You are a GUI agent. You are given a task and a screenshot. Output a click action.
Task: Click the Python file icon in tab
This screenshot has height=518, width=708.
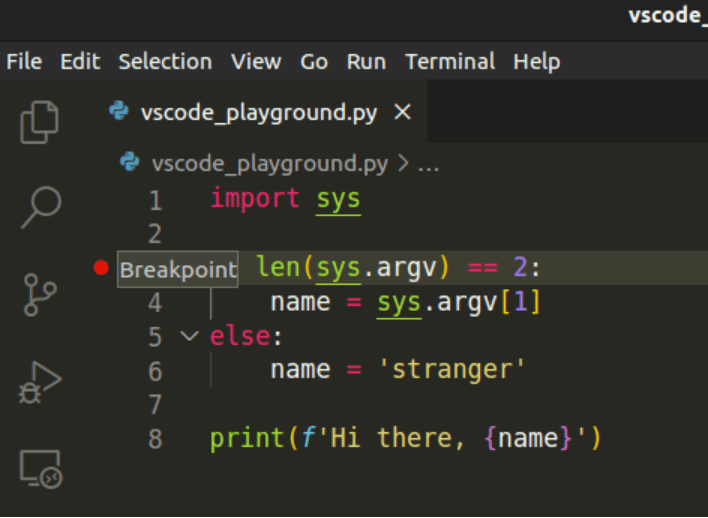[x=120, y=112]
